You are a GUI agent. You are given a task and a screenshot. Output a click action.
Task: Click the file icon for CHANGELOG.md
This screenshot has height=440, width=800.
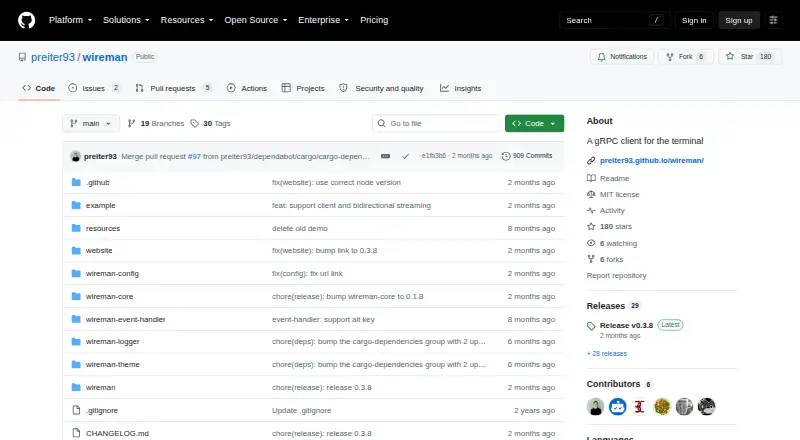coord(76,433)
